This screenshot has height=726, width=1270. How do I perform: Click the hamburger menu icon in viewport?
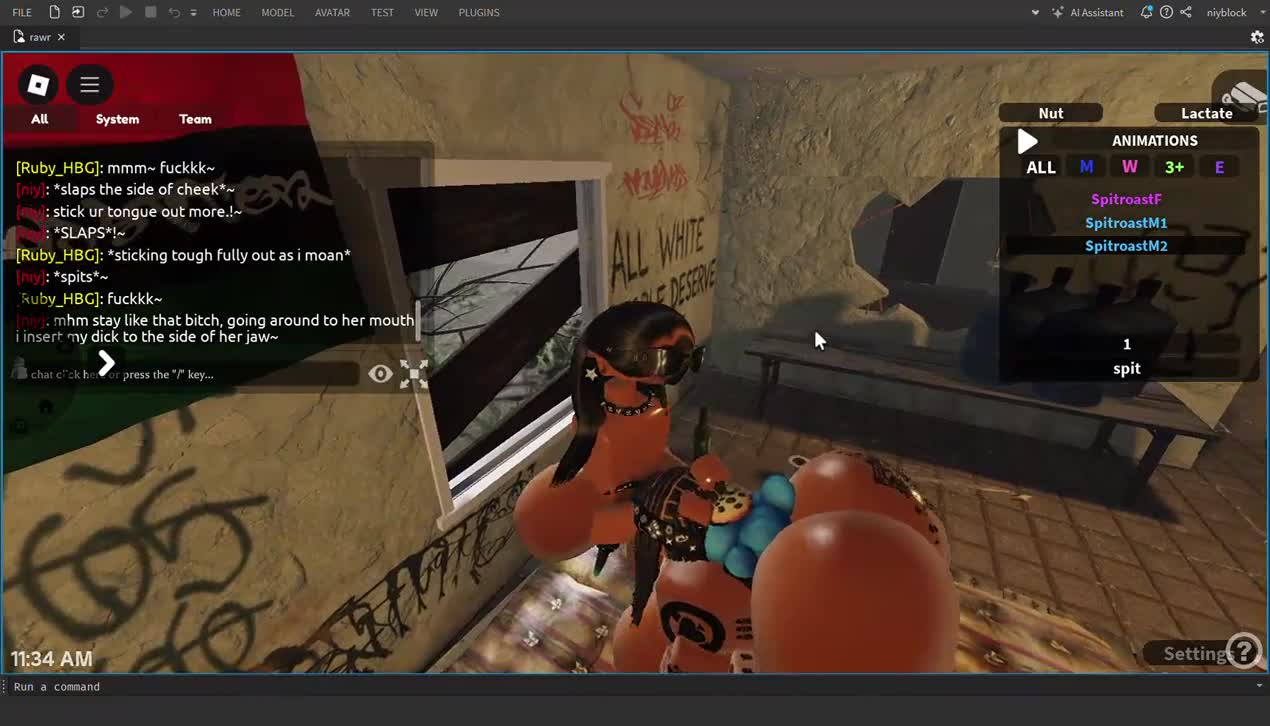pos(89,85)
